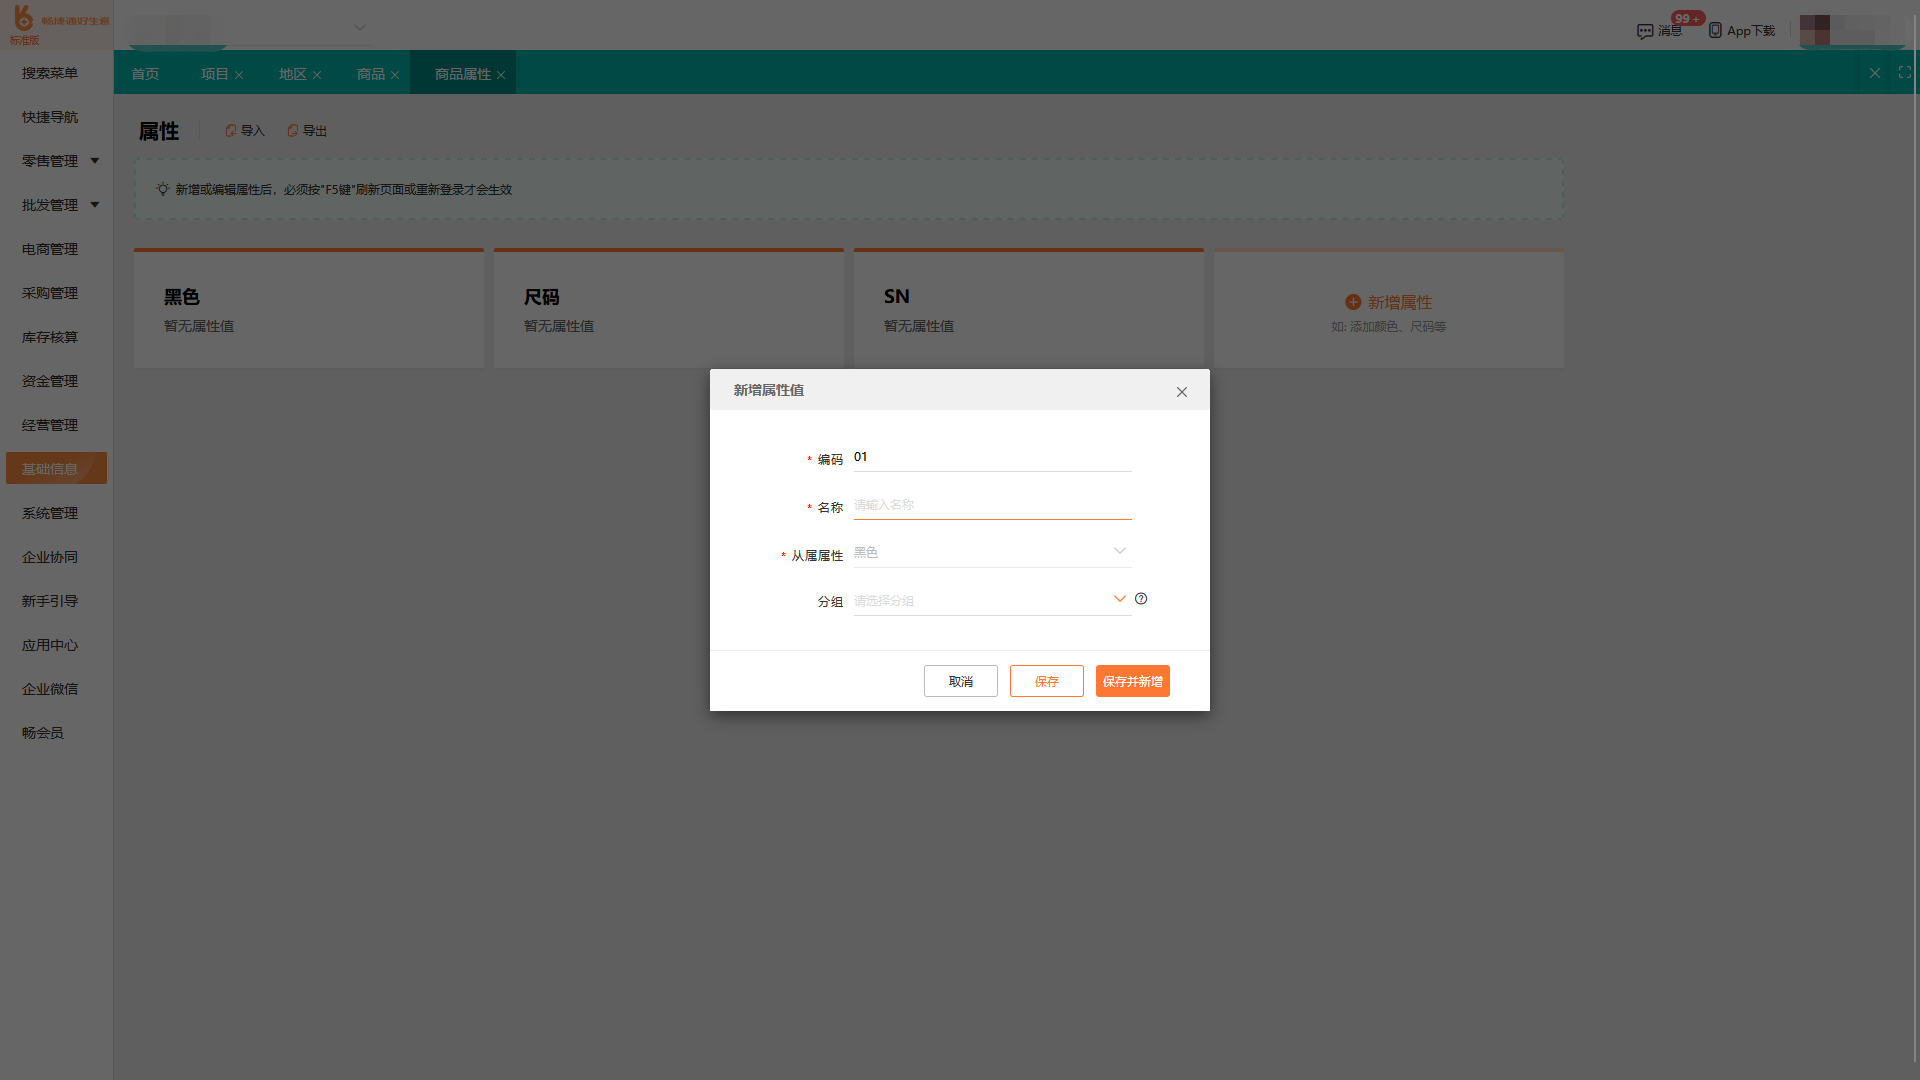Expand the 分组 dropdown selector

1120,599
